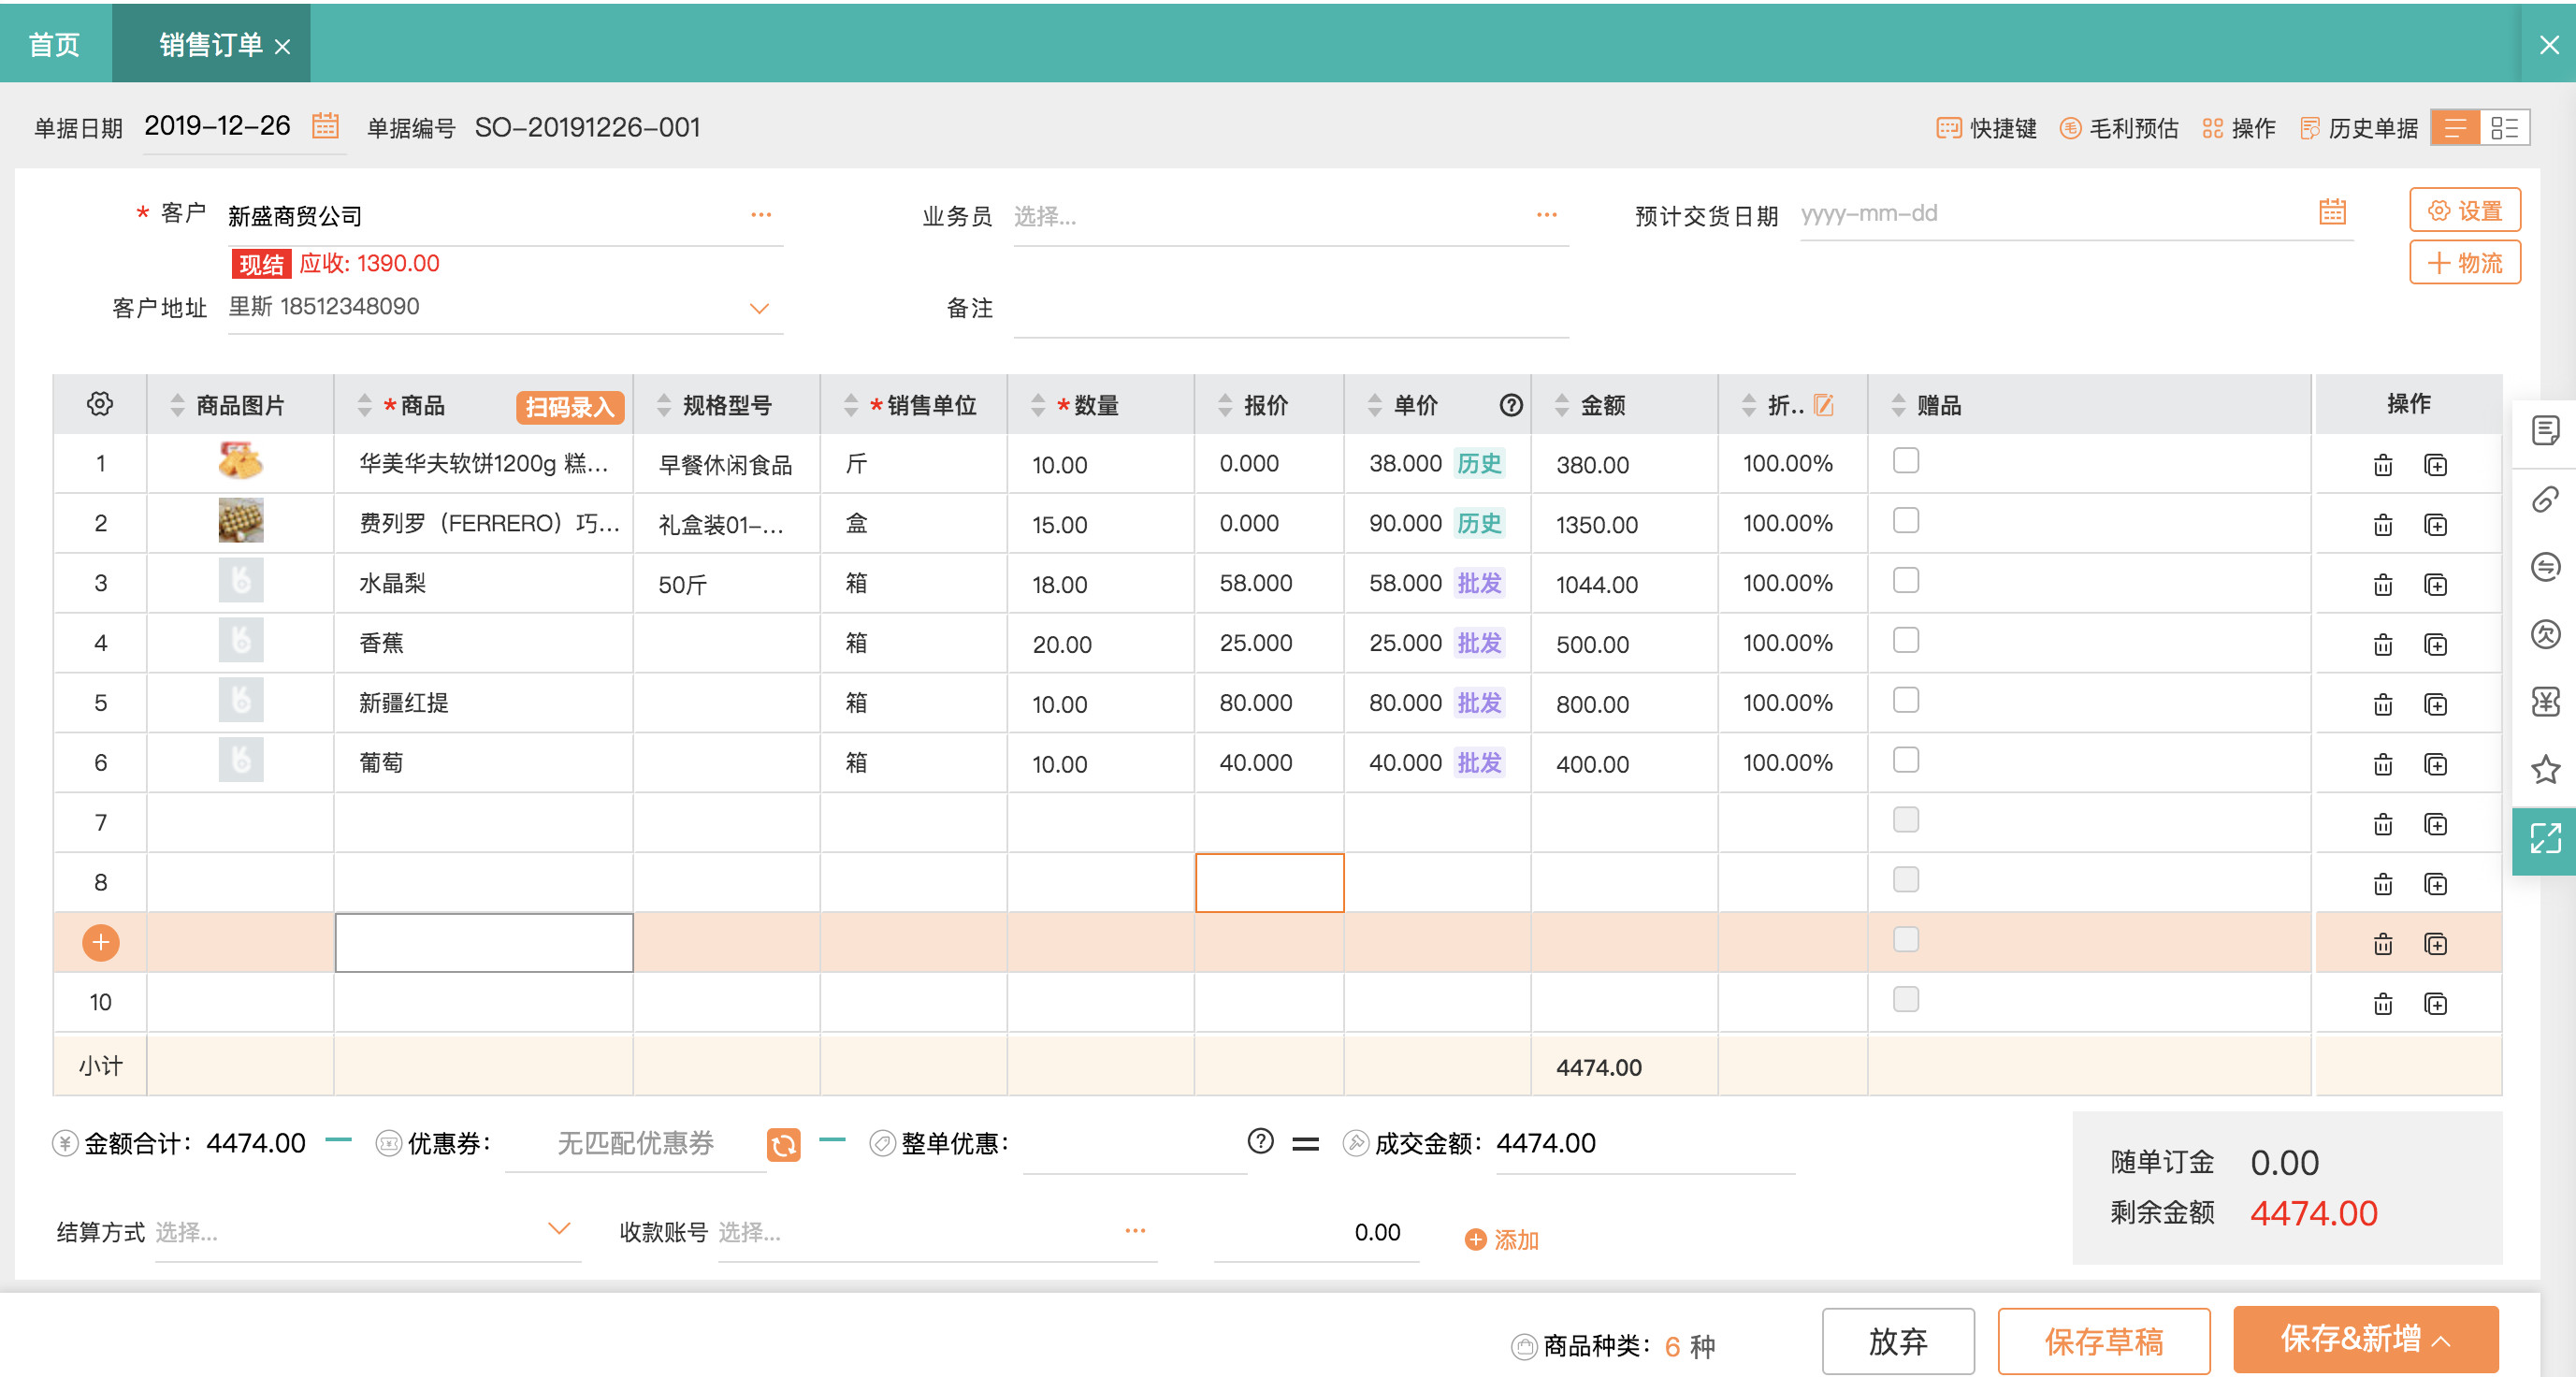The height and width of the screenshot is (1377, 2576).
Task: Toggle checkbox for row 3 水晶梨 gift
Action: [1912, 583]
